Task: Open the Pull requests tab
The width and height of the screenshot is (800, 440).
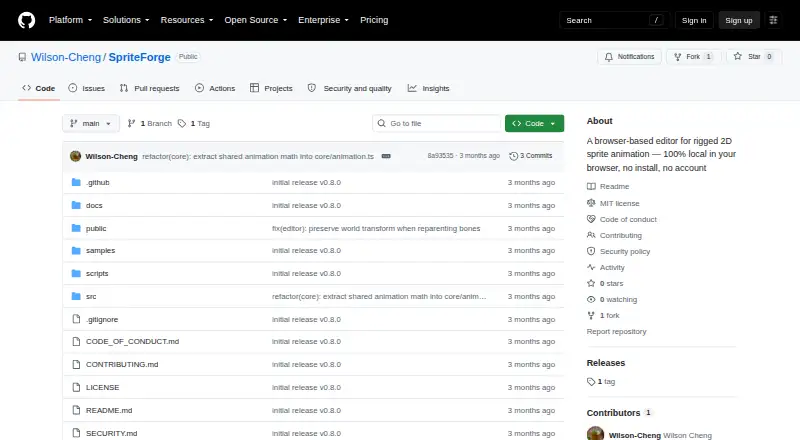Action: tap(149, 88)
